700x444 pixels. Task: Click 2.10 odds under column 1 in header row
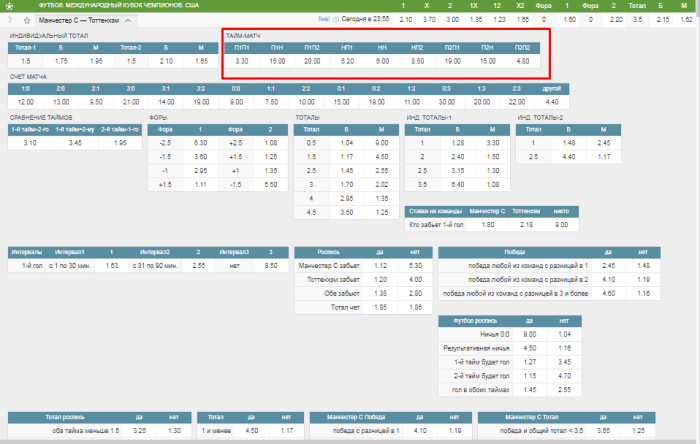point(405,19)
